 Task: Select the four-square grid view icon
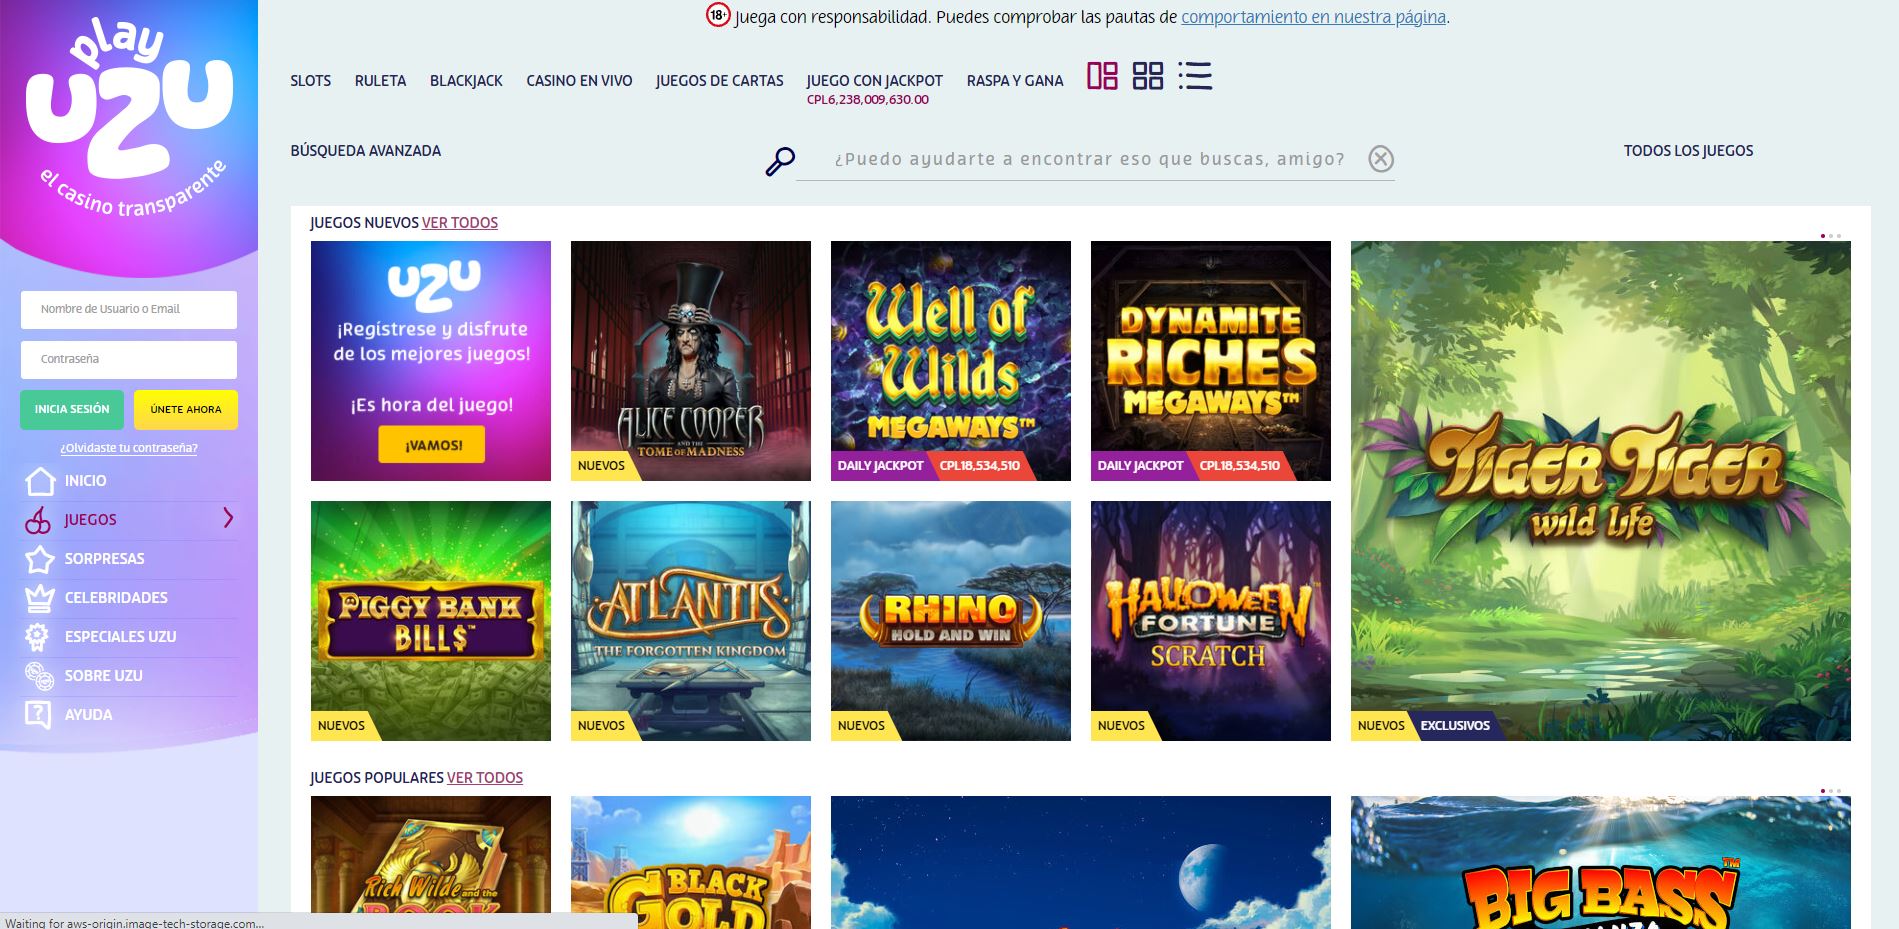[x=1147, y=76]
